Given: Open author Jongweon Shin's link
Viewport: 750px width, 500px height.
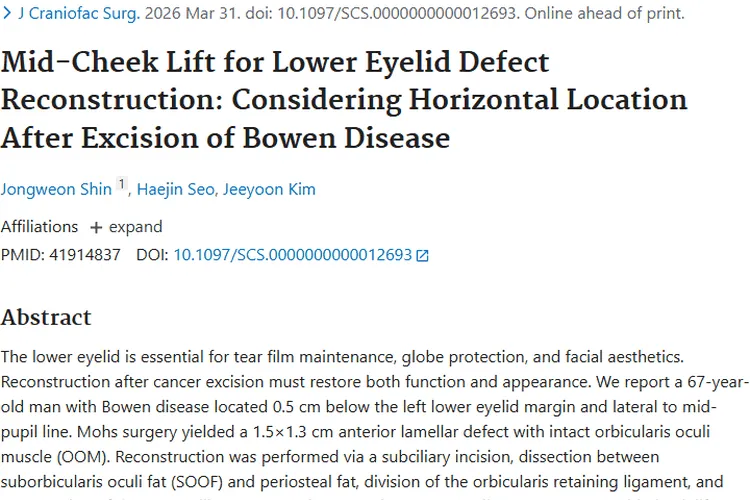Looking at the screenshot, I should pyautogui.click(x=56, y=189).
